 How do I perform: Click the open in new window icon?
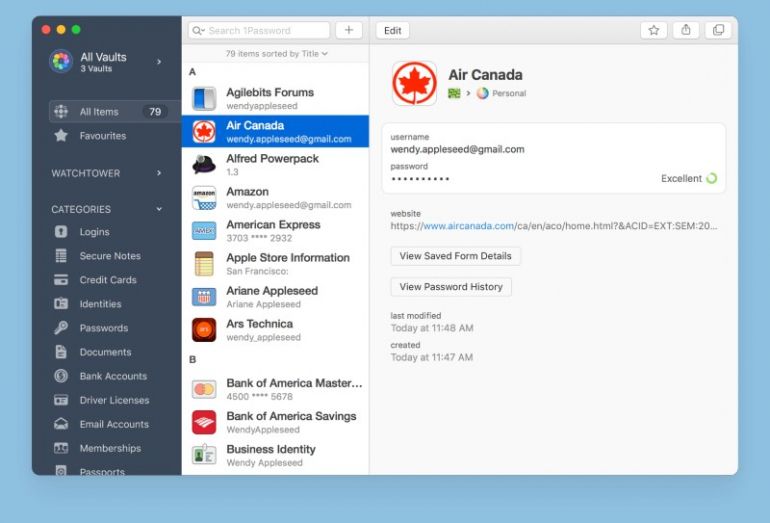pos(718,30)
